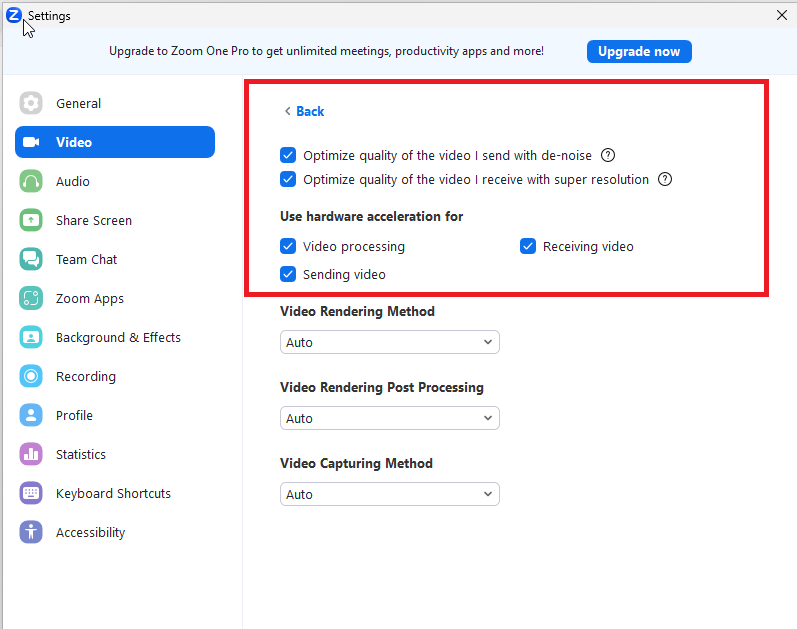Viewport: 797px width, 629px height.
Task: Click the Share Screen icon
Action: (x=31, y=220)
